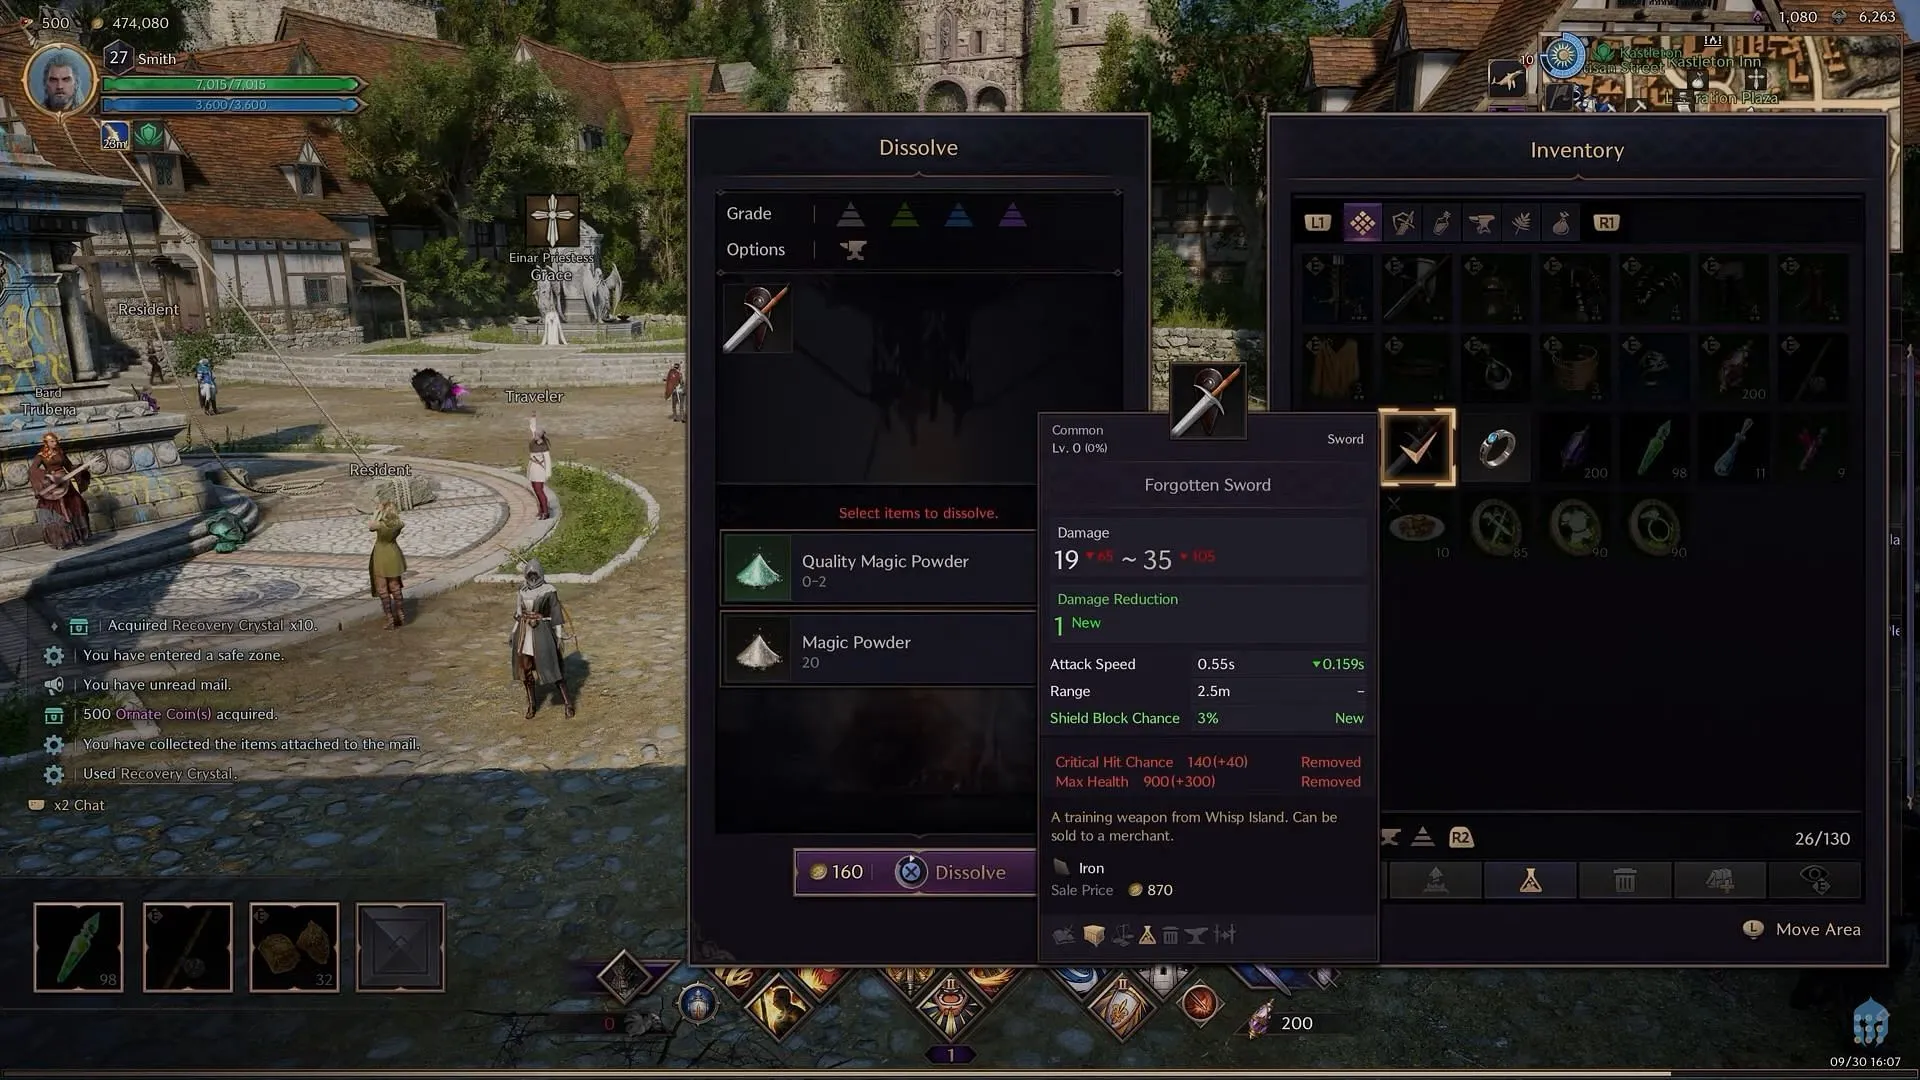This screenshot has width=1920, height=1080.
Task: Expand the Options section in Dissolve panel
Action: (756, 248)
